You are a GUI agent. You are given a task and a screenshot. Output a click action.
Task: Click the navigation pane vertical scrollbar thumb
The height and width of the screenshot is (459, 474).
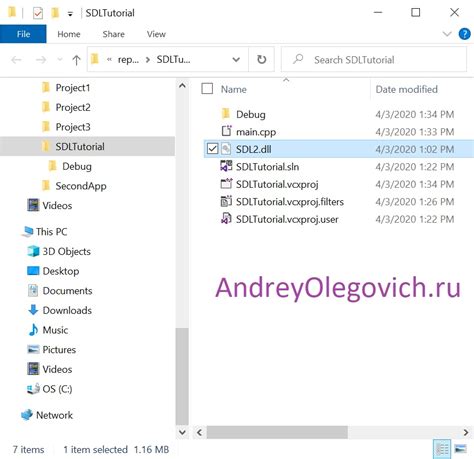[x=182, y=375]
